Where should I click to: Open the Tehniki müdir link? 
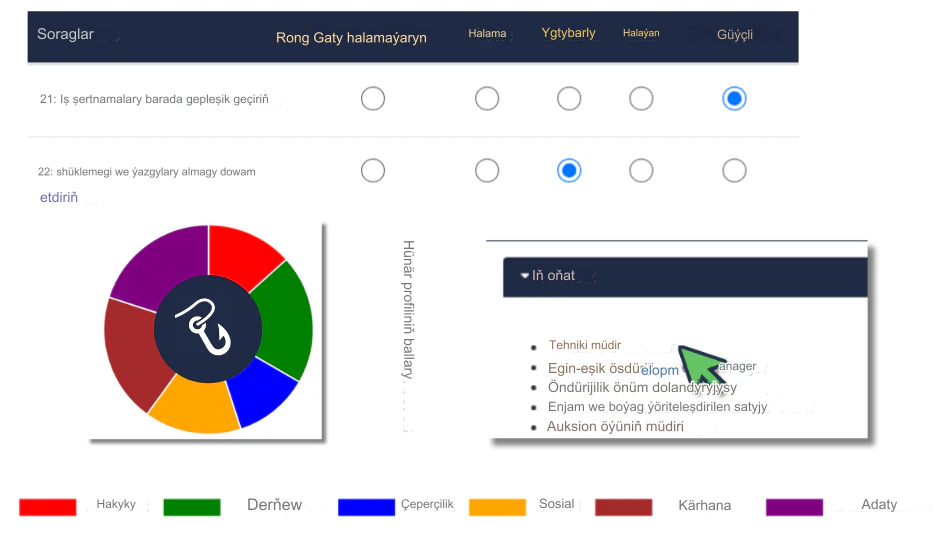coord(585,345)
